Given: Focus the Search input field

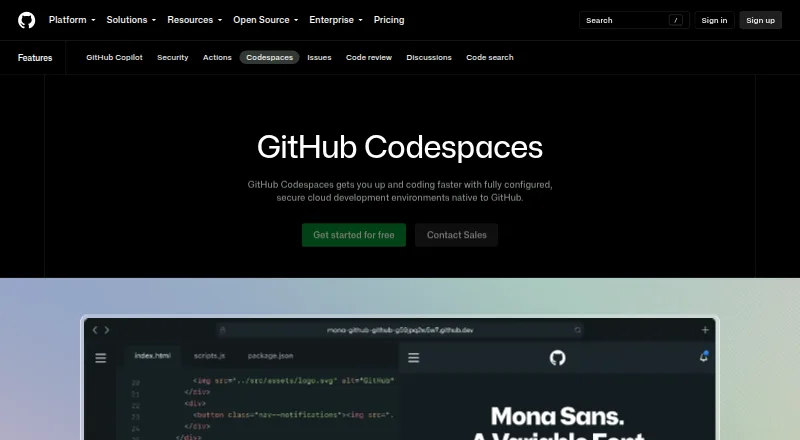Looking at the screenshot, I should [x=634, y=20].
